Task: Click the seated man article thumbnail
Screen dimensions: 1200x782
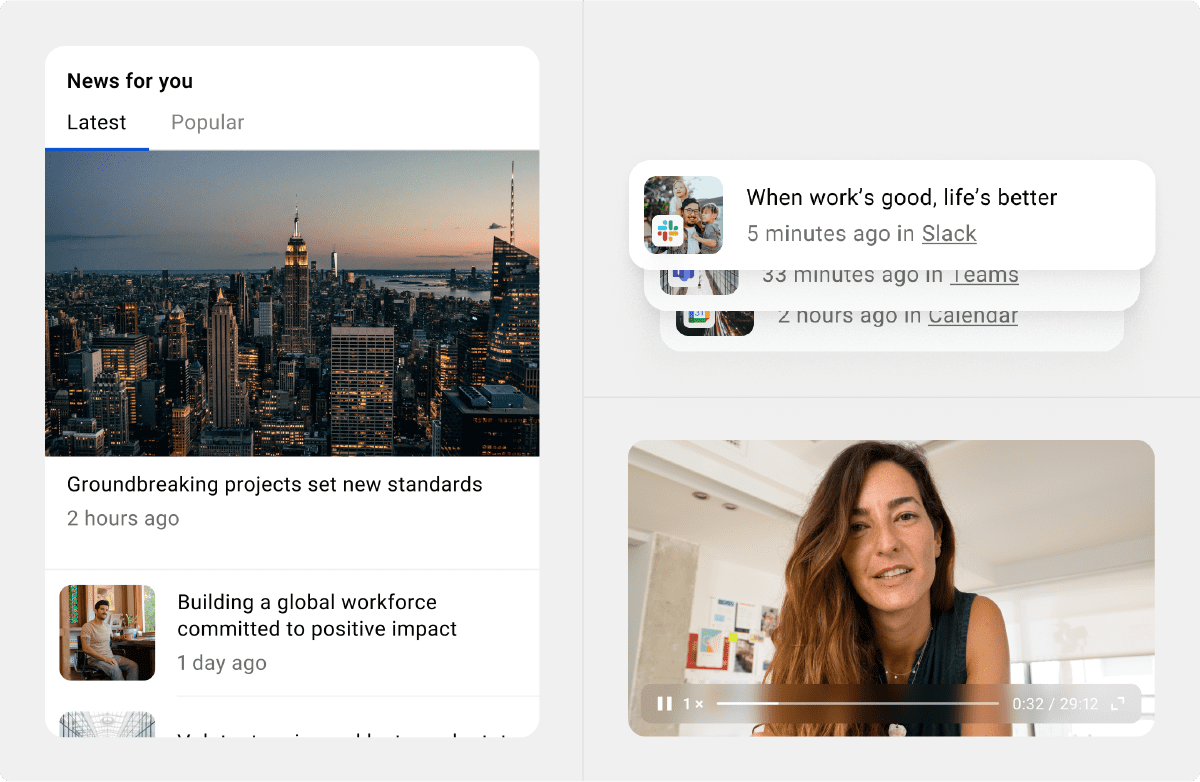Action: pyautogui.click(x=107, y=633)
